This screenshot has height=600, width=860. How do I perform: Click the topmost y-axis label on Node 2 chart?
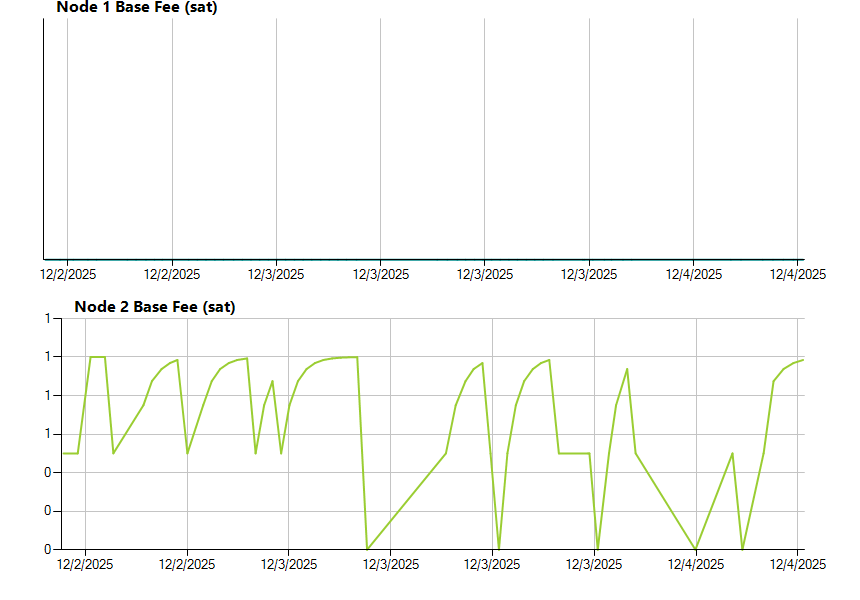tap(46, 318)
